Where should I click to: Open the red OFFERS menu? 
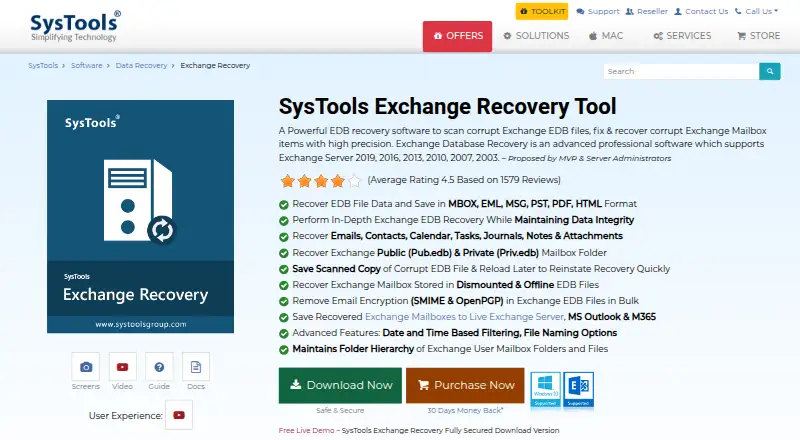click(x=457, y=36)
